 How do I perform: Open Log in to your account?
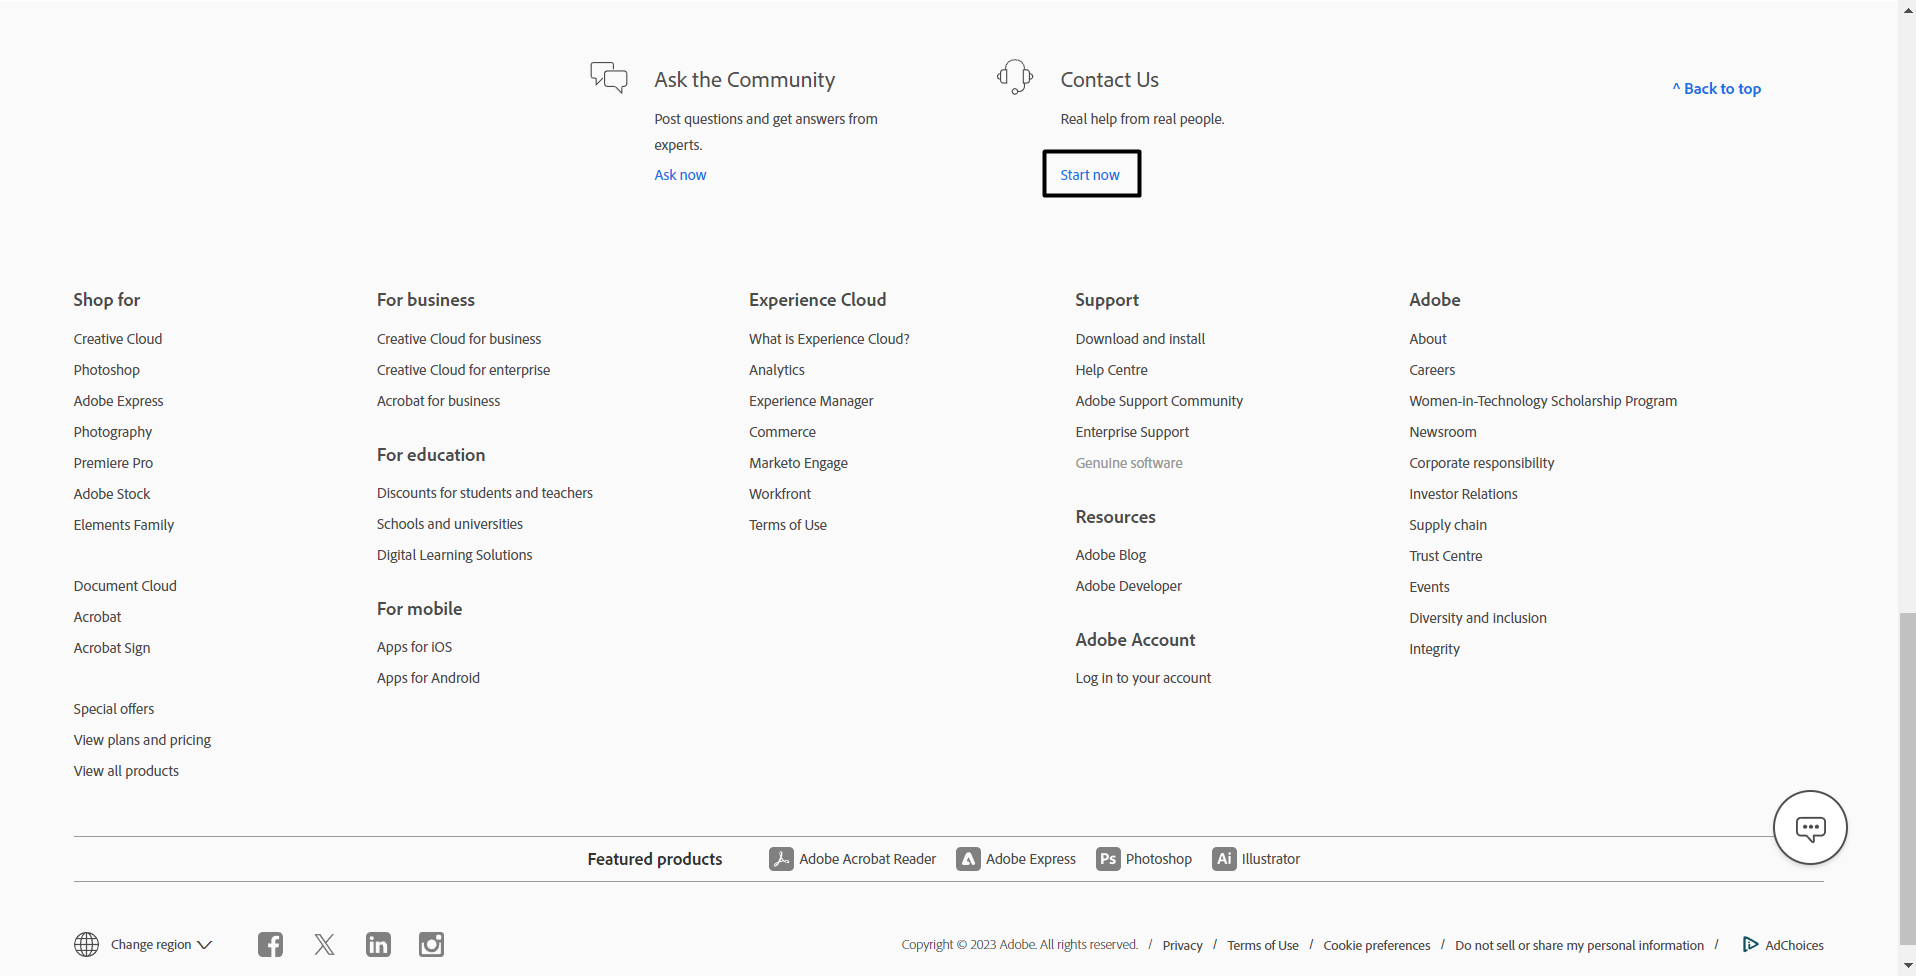pyautogui.click(x=1143, y=677)
